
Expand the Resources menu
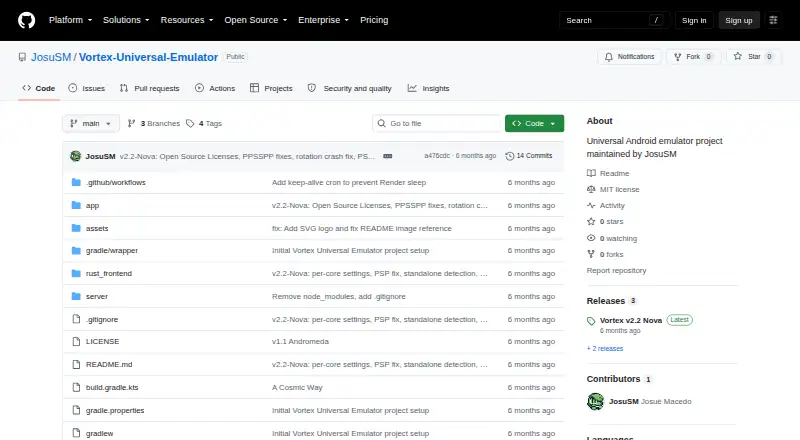(187, 20)
